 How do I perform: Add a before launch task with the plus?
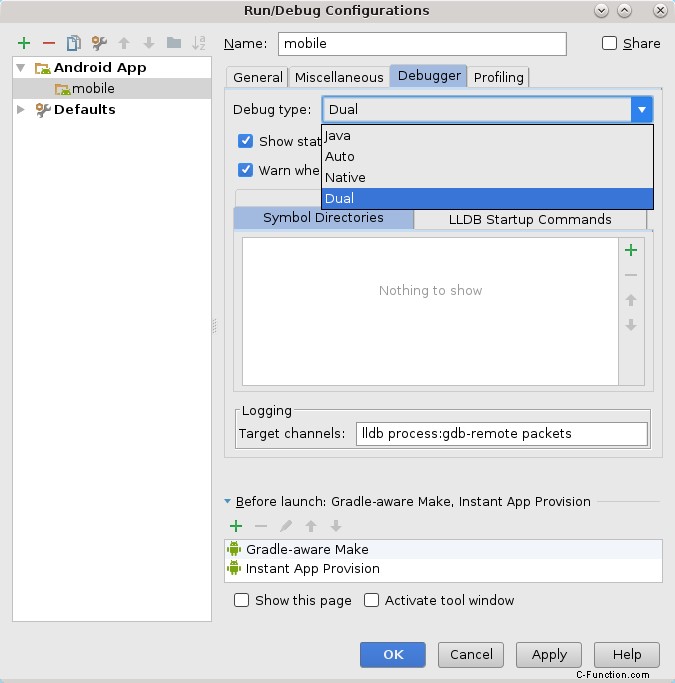pyautogui.click(x=236, y=526)
